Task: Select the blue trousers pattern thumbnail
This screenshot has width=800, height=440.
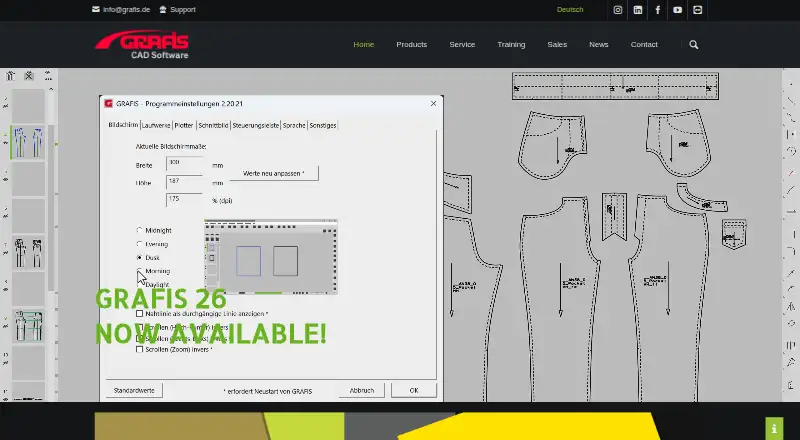Action: click(28, 142)
